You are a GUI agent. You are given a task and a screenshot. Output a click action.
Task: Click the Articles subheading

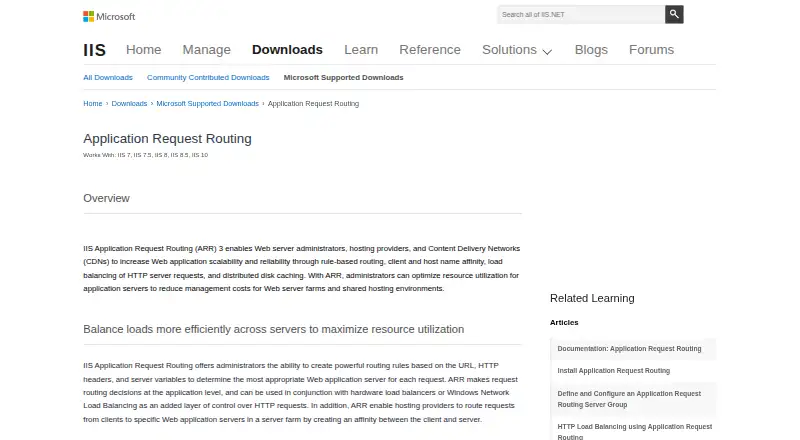(x=564, y=323)
